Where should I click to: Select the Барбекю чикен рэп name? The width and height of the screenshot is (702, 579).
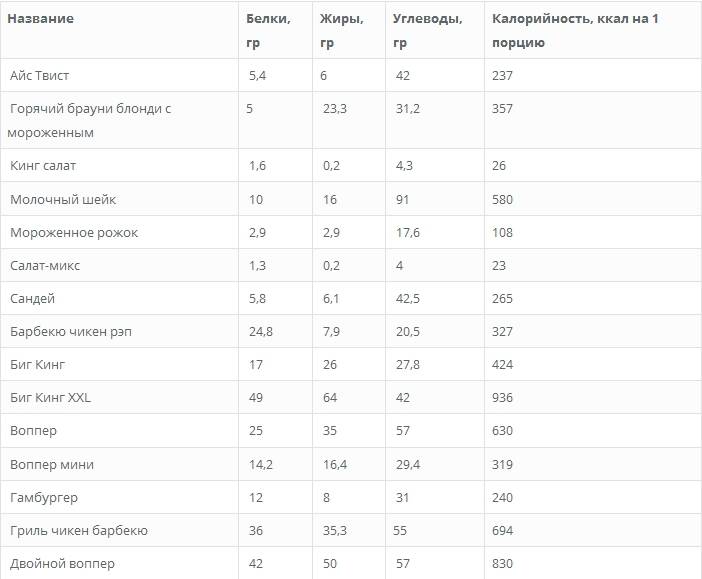[x=71, y=332]
